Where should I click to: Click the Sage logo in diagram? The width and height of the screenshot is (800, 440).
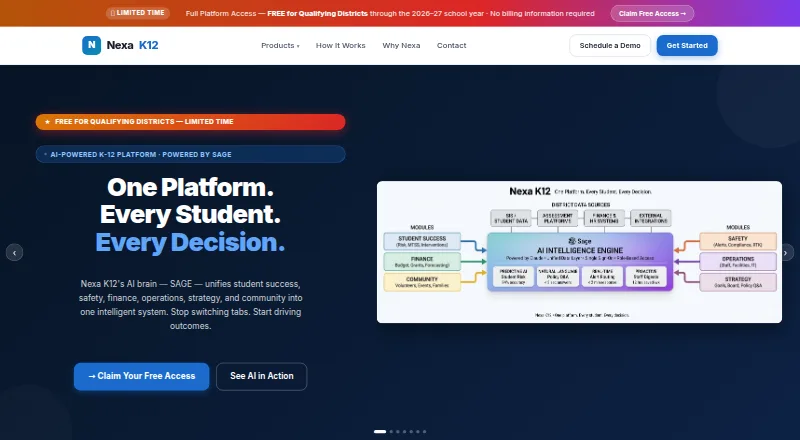(580, 241)
